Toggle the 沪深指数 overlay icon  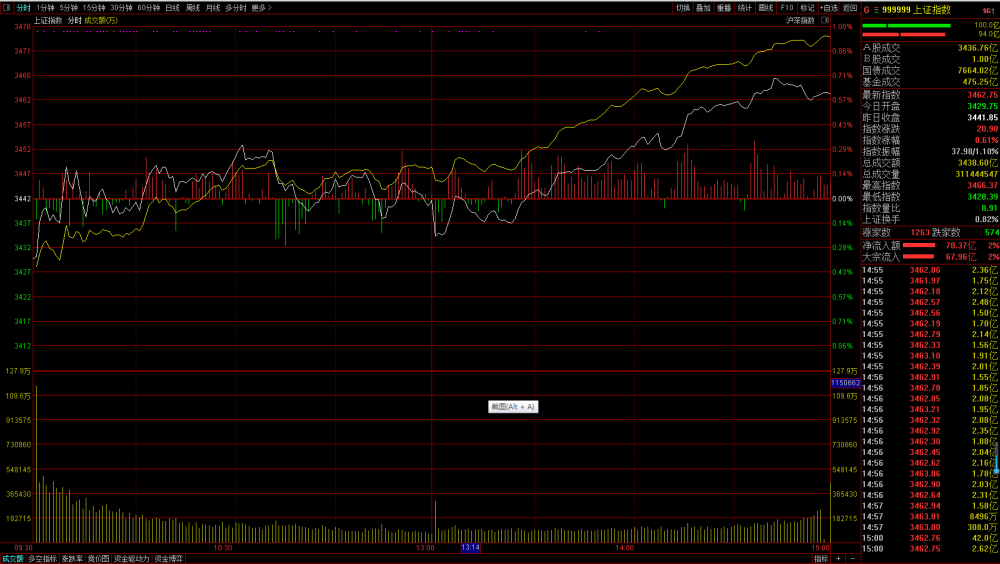(825, 20)
